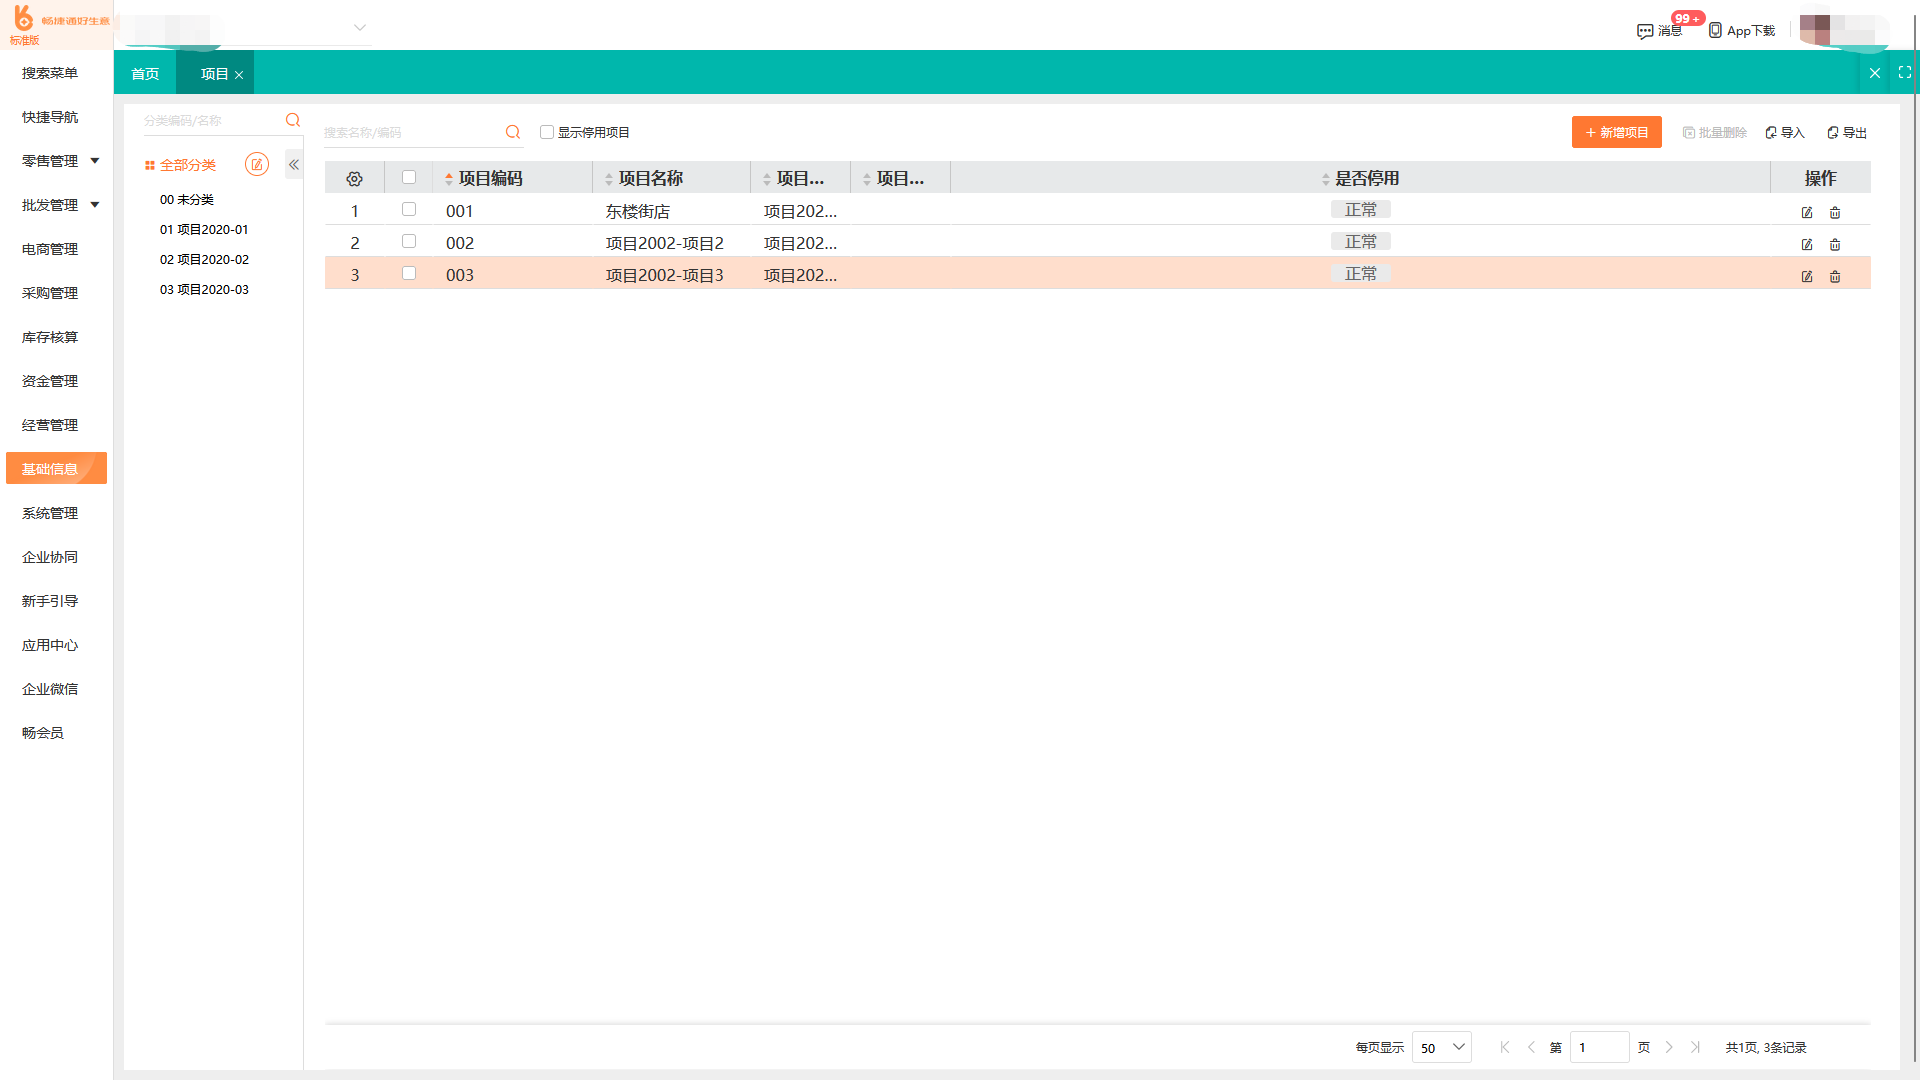Click the delete icon for project 002
This screenshot has height=1080, width=1920.
(x=1836, y=243)
